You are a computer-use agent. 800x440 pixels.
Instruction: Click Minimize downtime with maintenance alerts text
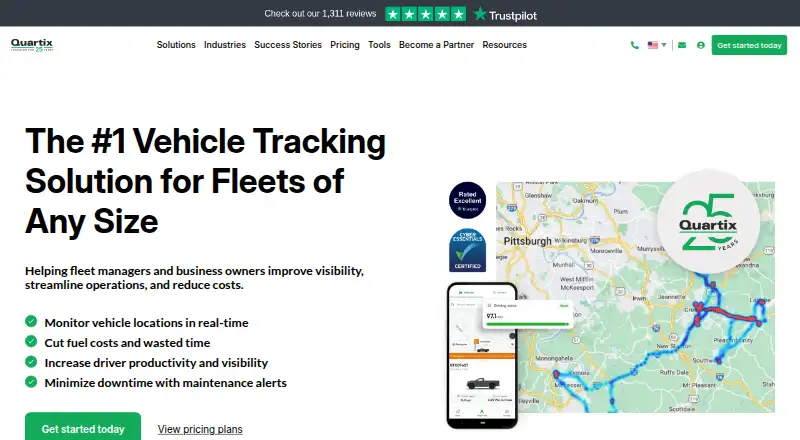[x=165, y=383]
